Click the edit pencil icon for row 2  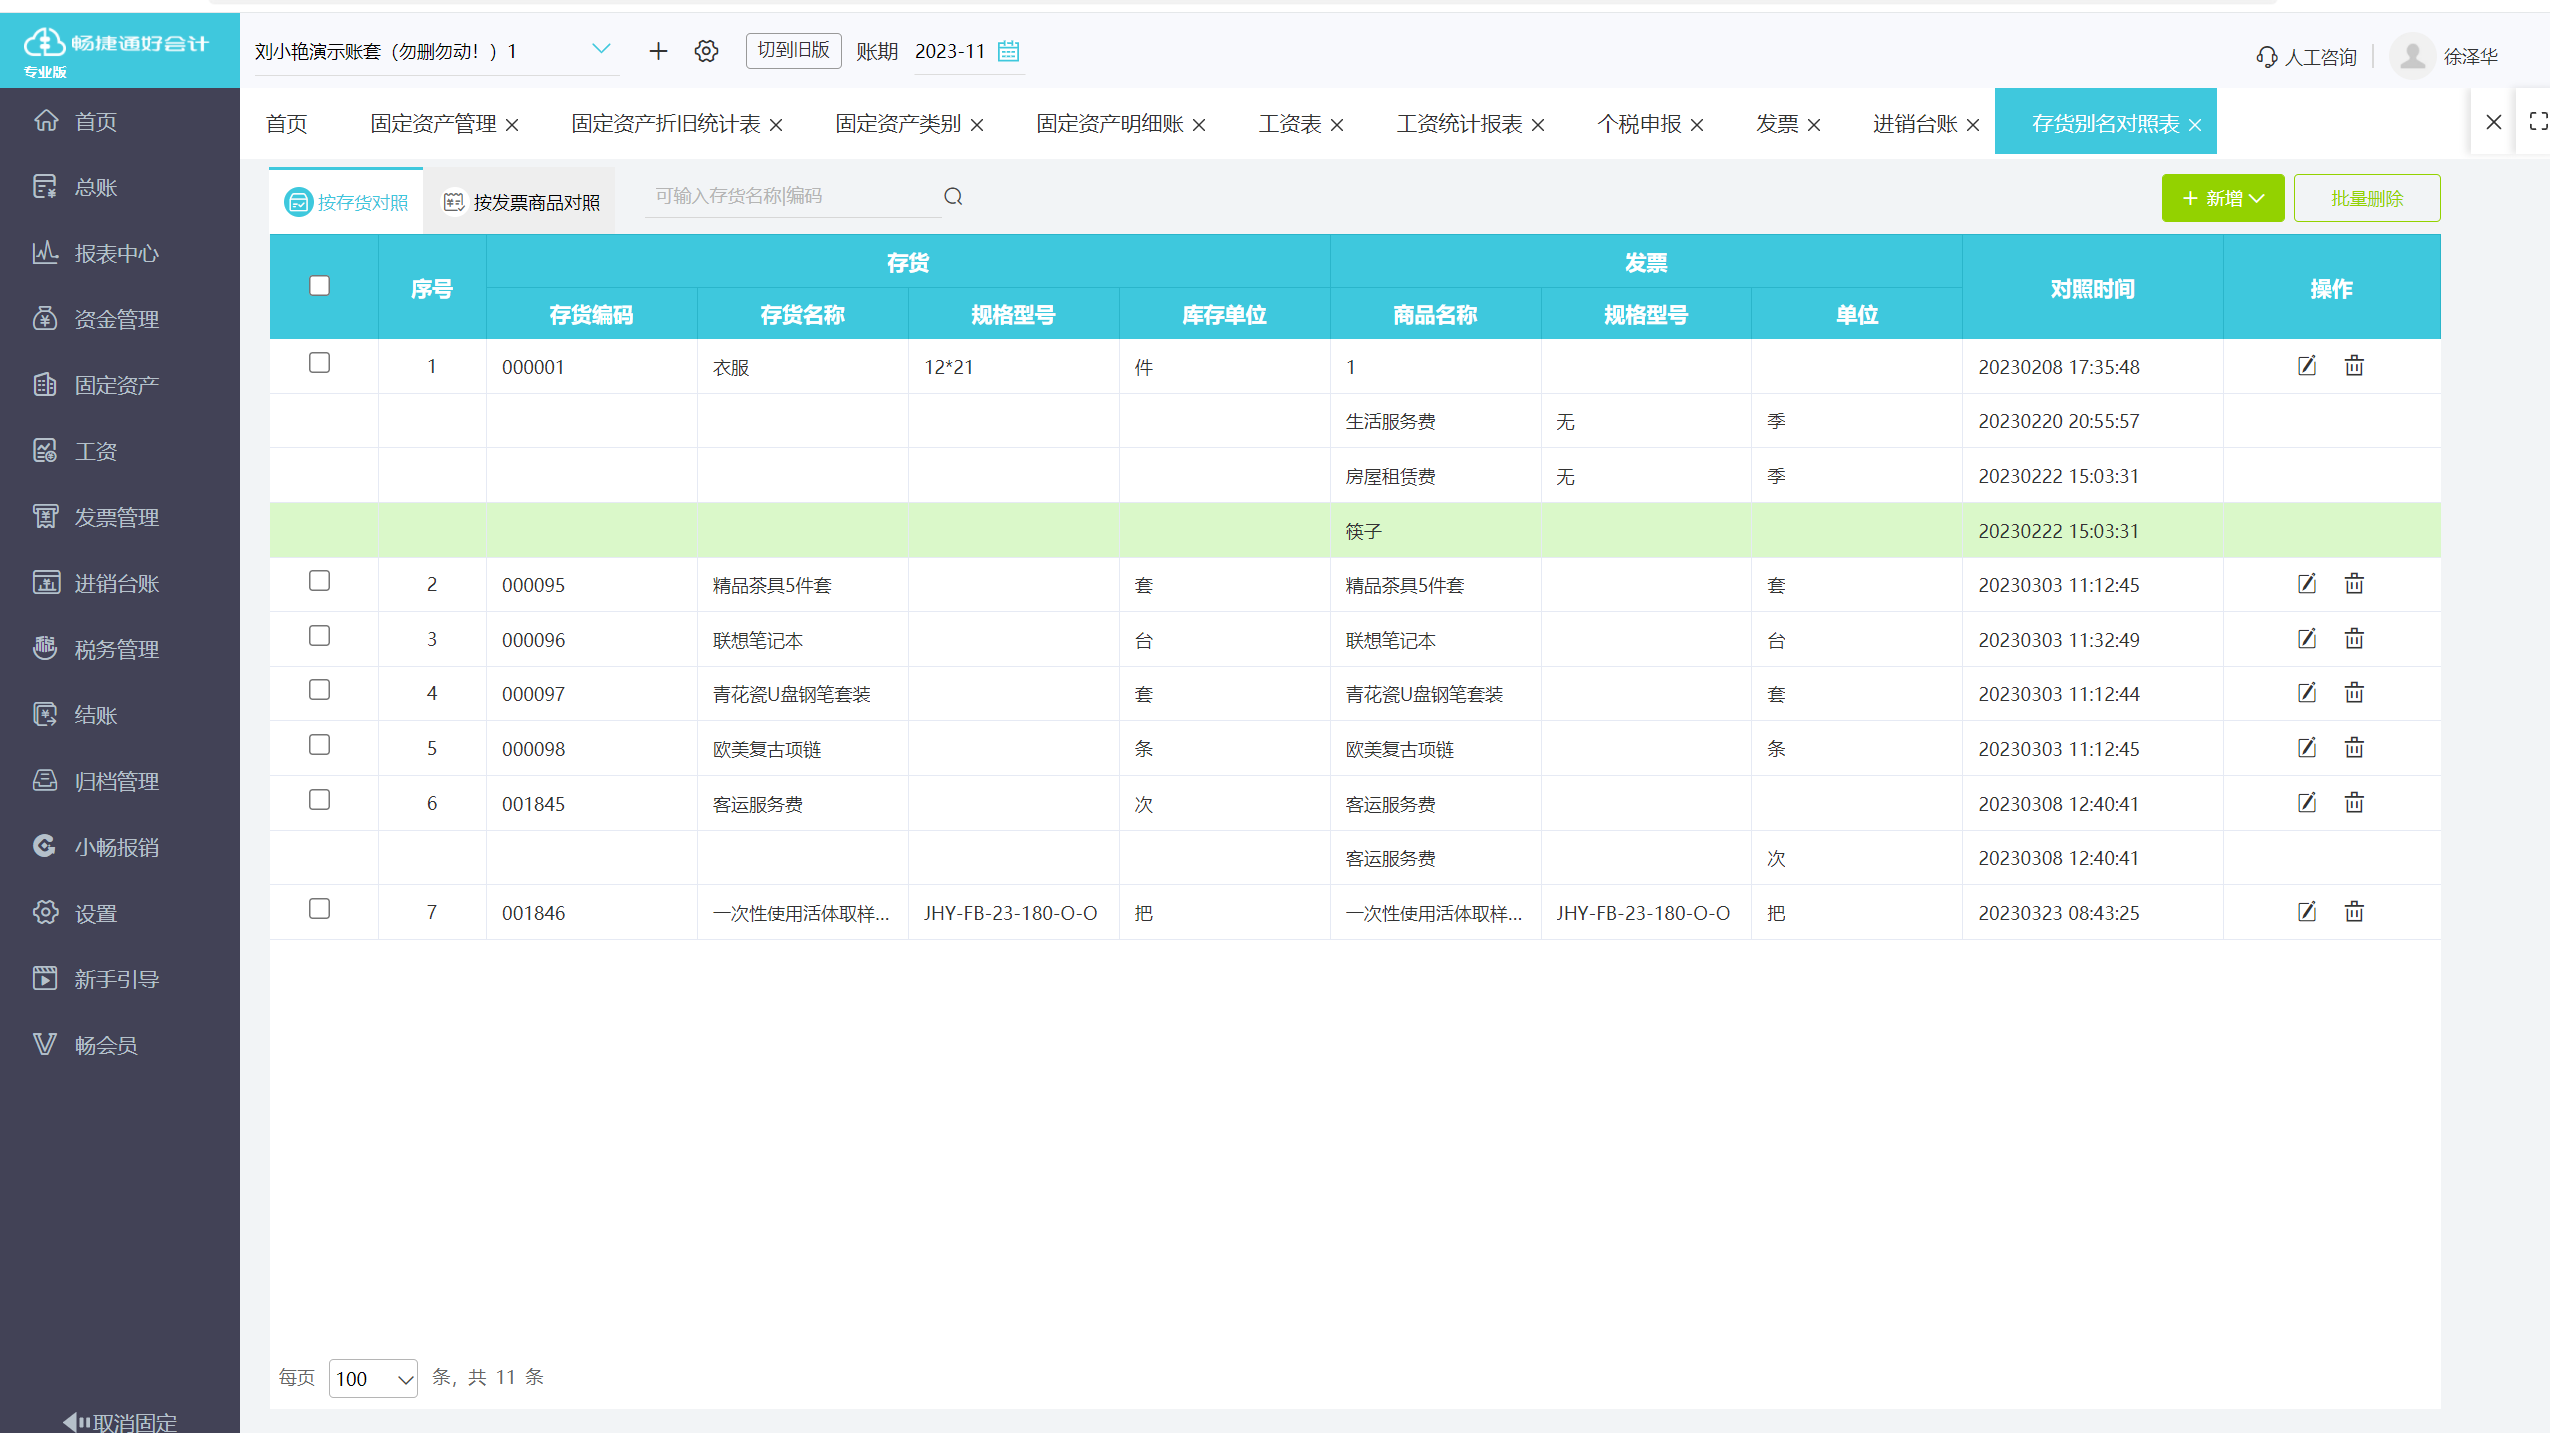click(2307, 585)
